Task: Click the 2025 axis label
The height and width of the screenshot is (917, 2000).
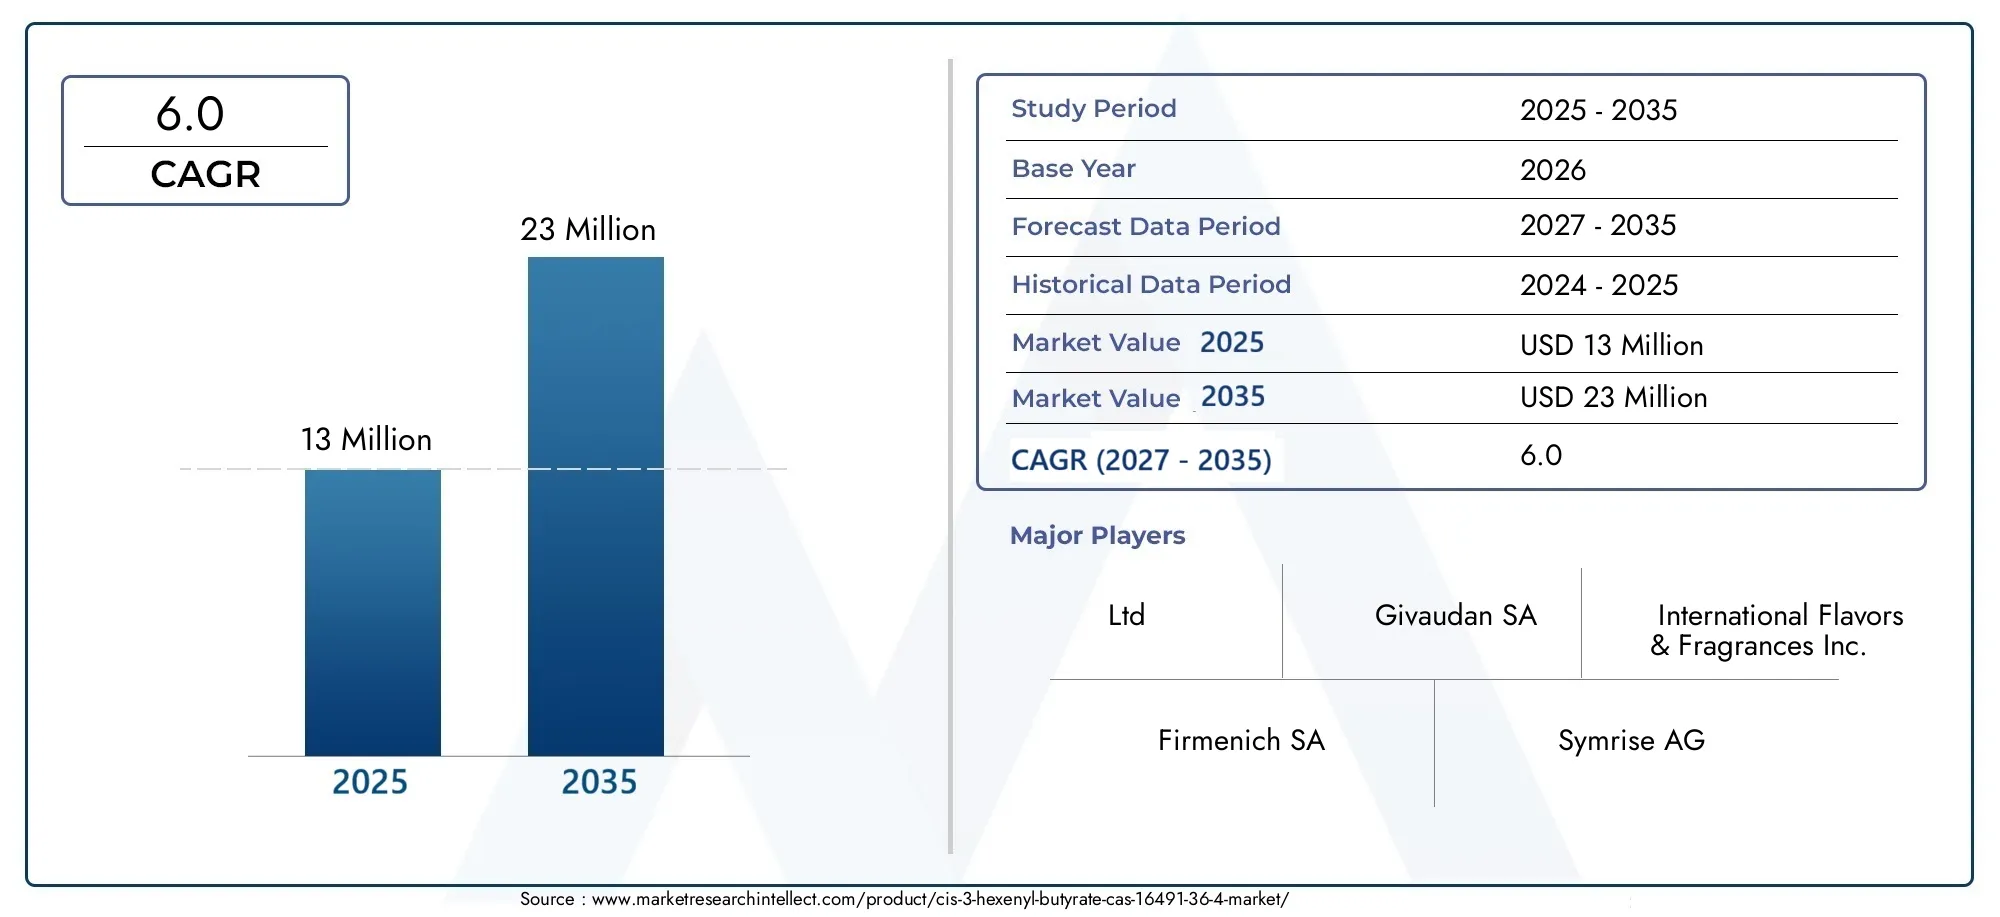Action: tap(370, 782)
